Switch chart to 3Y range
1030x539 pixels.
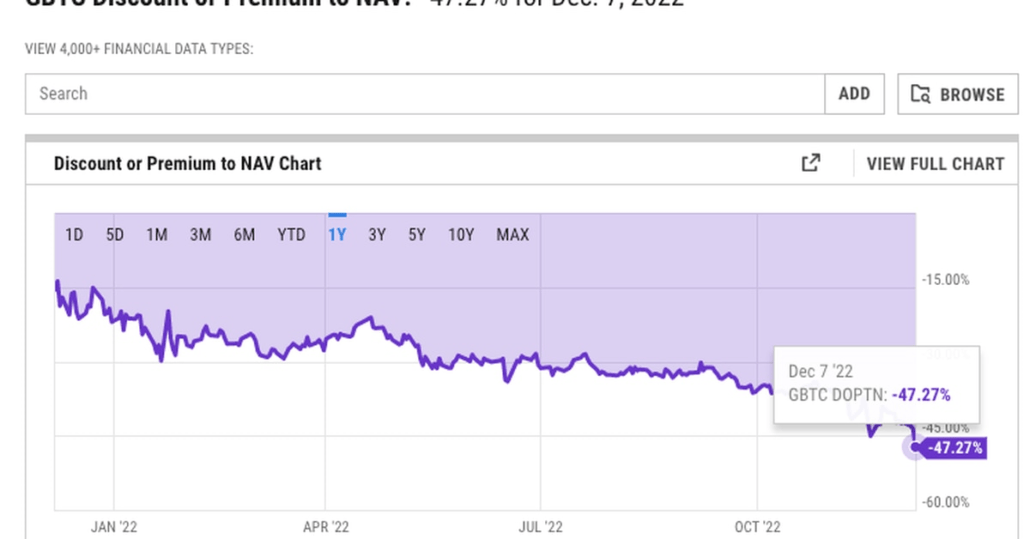click(x=377, y=235)
